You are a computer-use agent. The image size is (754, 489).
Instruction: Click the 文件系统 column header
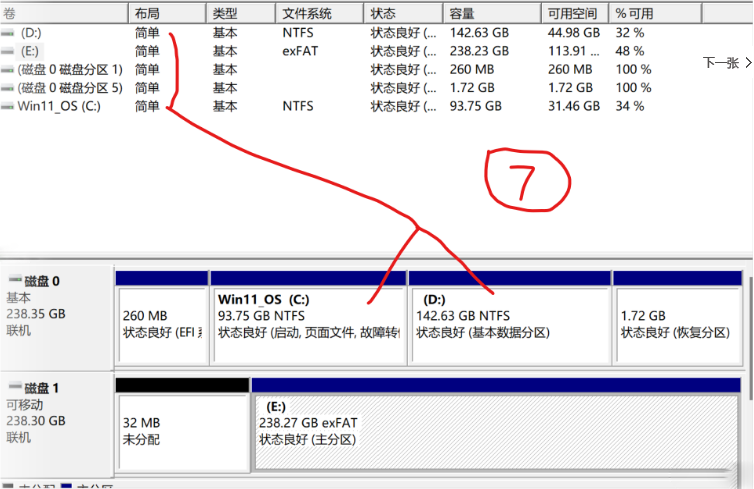point(319,13)
